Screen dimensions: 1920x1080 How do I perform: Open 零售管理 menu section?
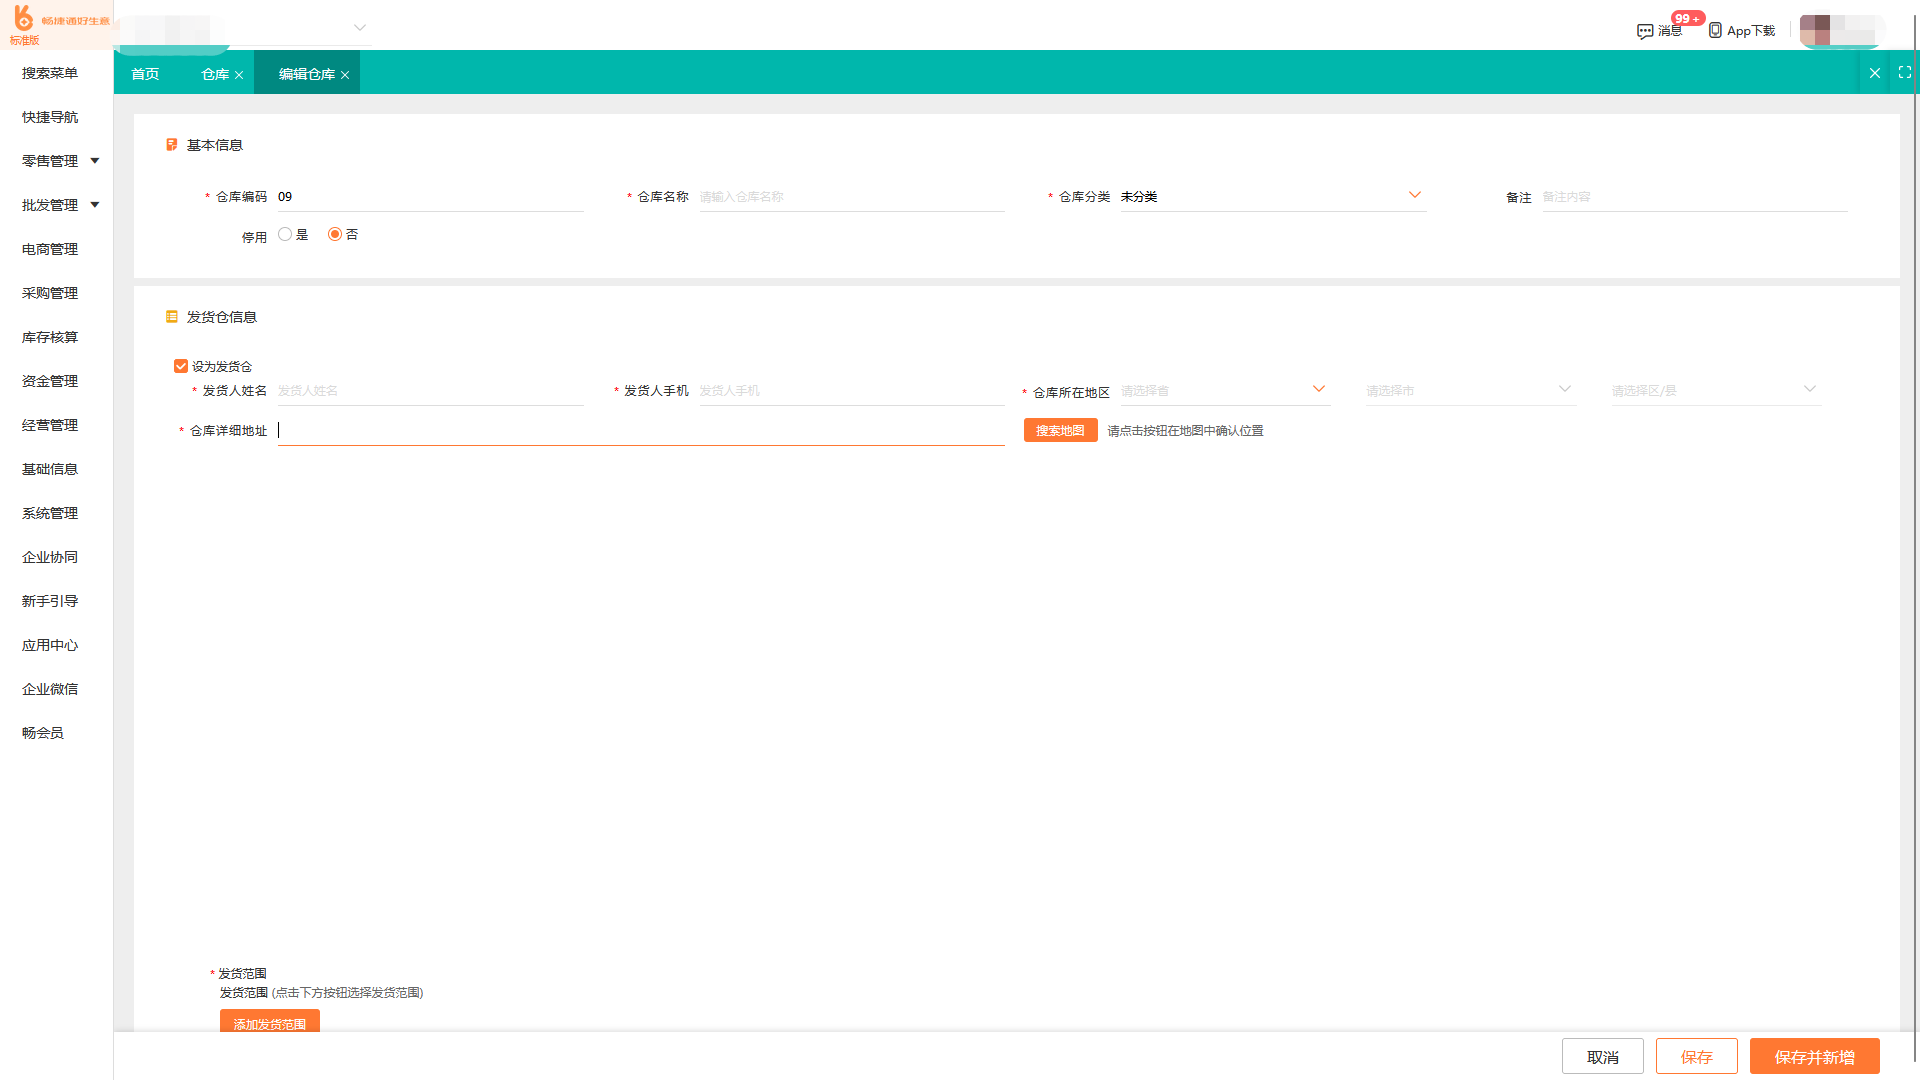[x=61, y=161]
